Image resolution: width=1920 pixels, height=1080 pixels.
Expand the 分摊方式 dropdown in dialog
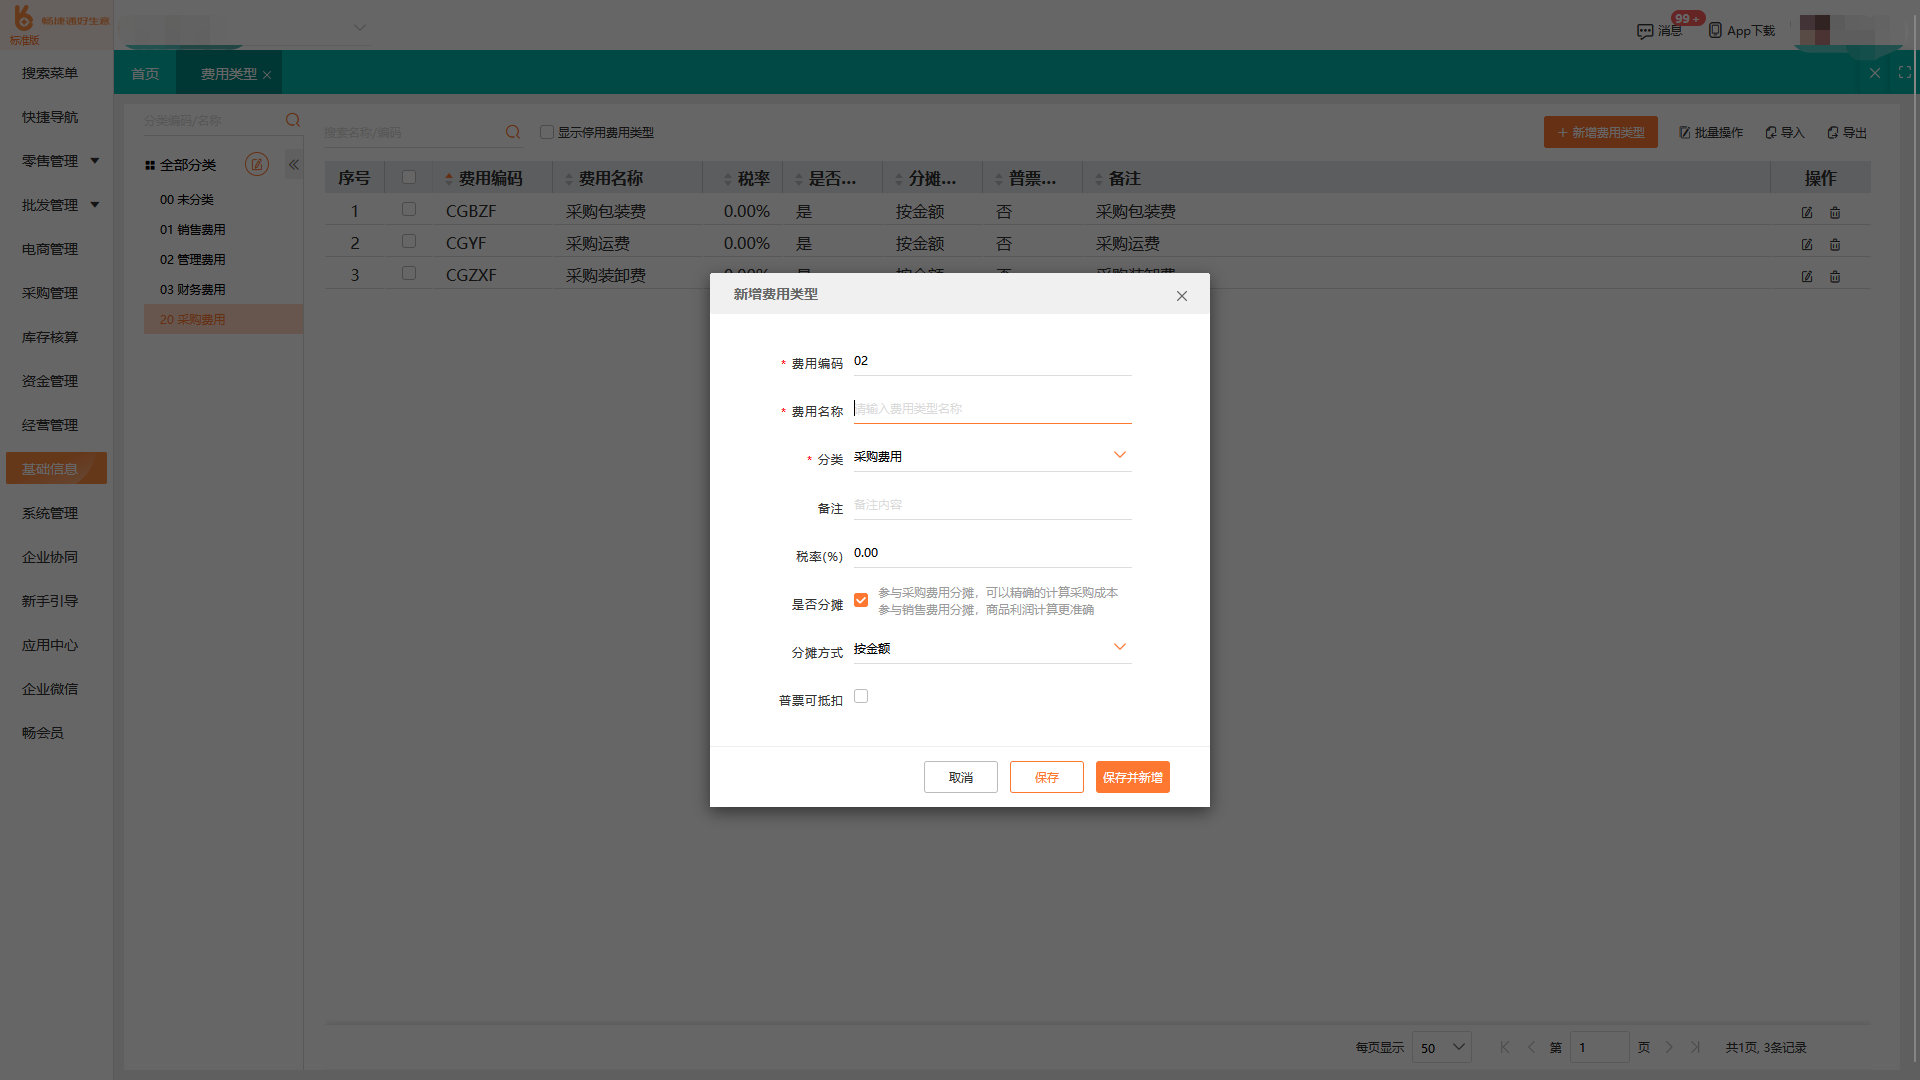(1118, 649)
